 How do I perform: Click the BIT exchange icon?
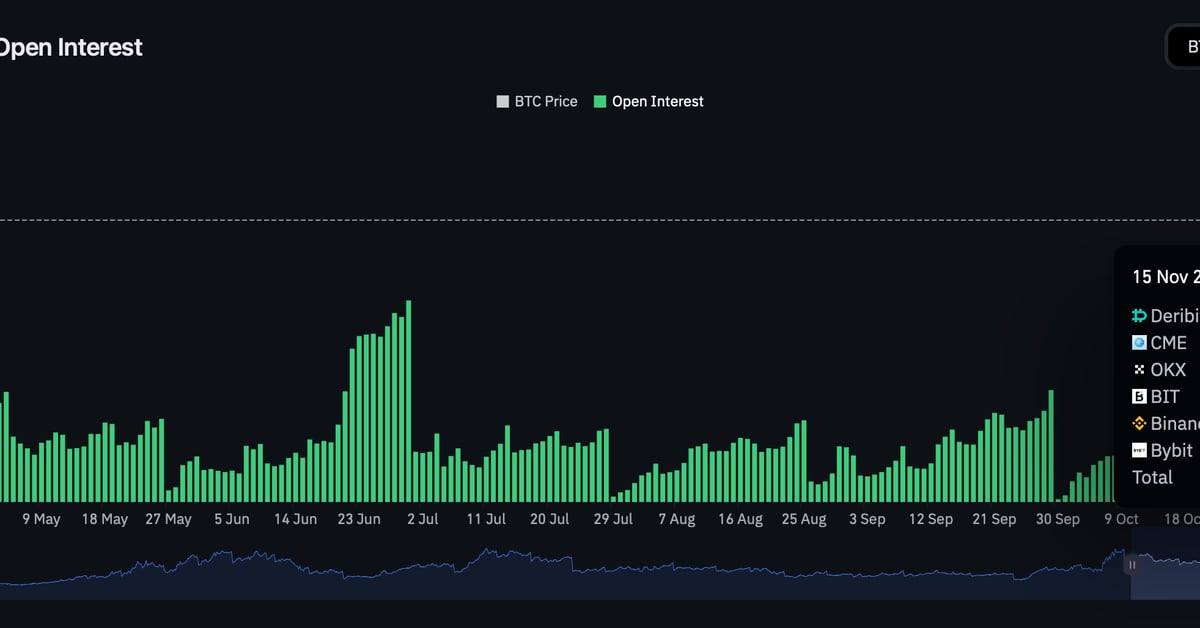1139,397
